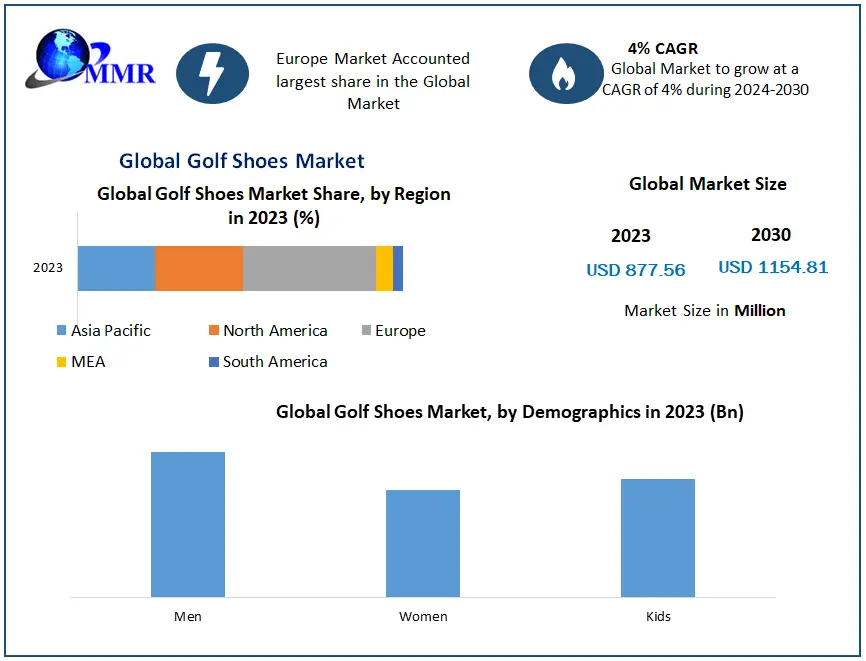866x661 pixels.
Task: Click the Men demographics bar
Action: pyautogui.click(x=188, y=524)
